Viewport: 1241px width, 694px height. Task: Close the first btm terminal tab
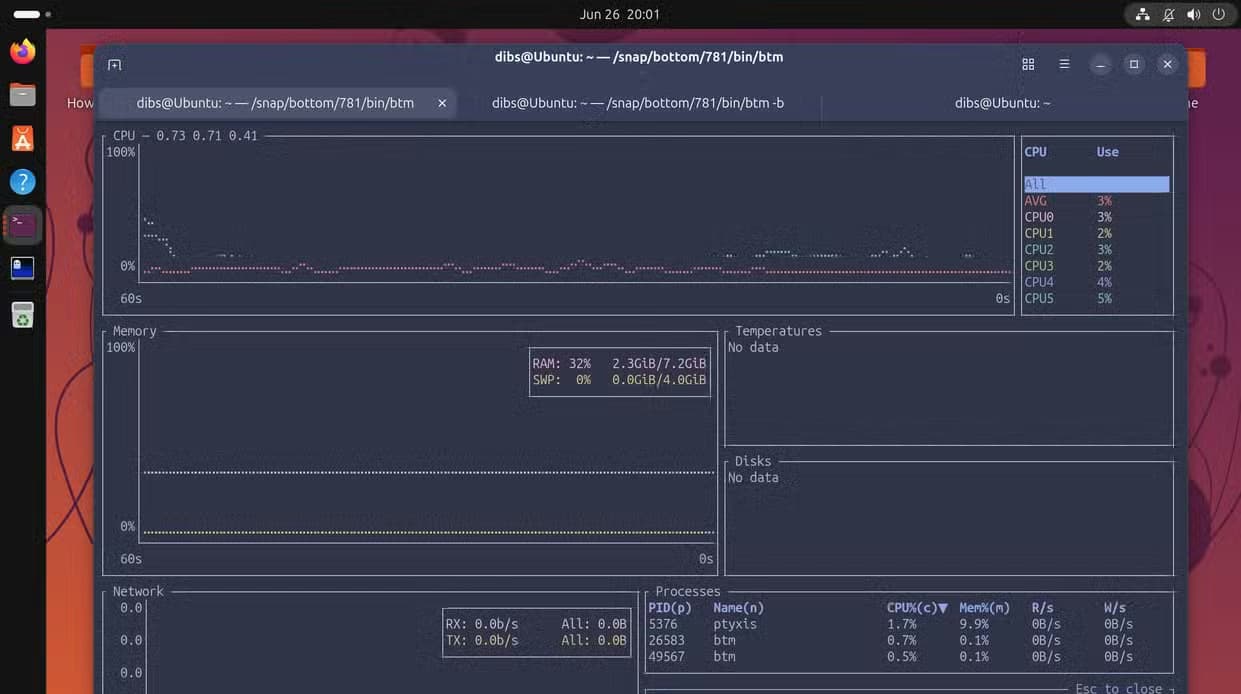click(x=442, y=103)
